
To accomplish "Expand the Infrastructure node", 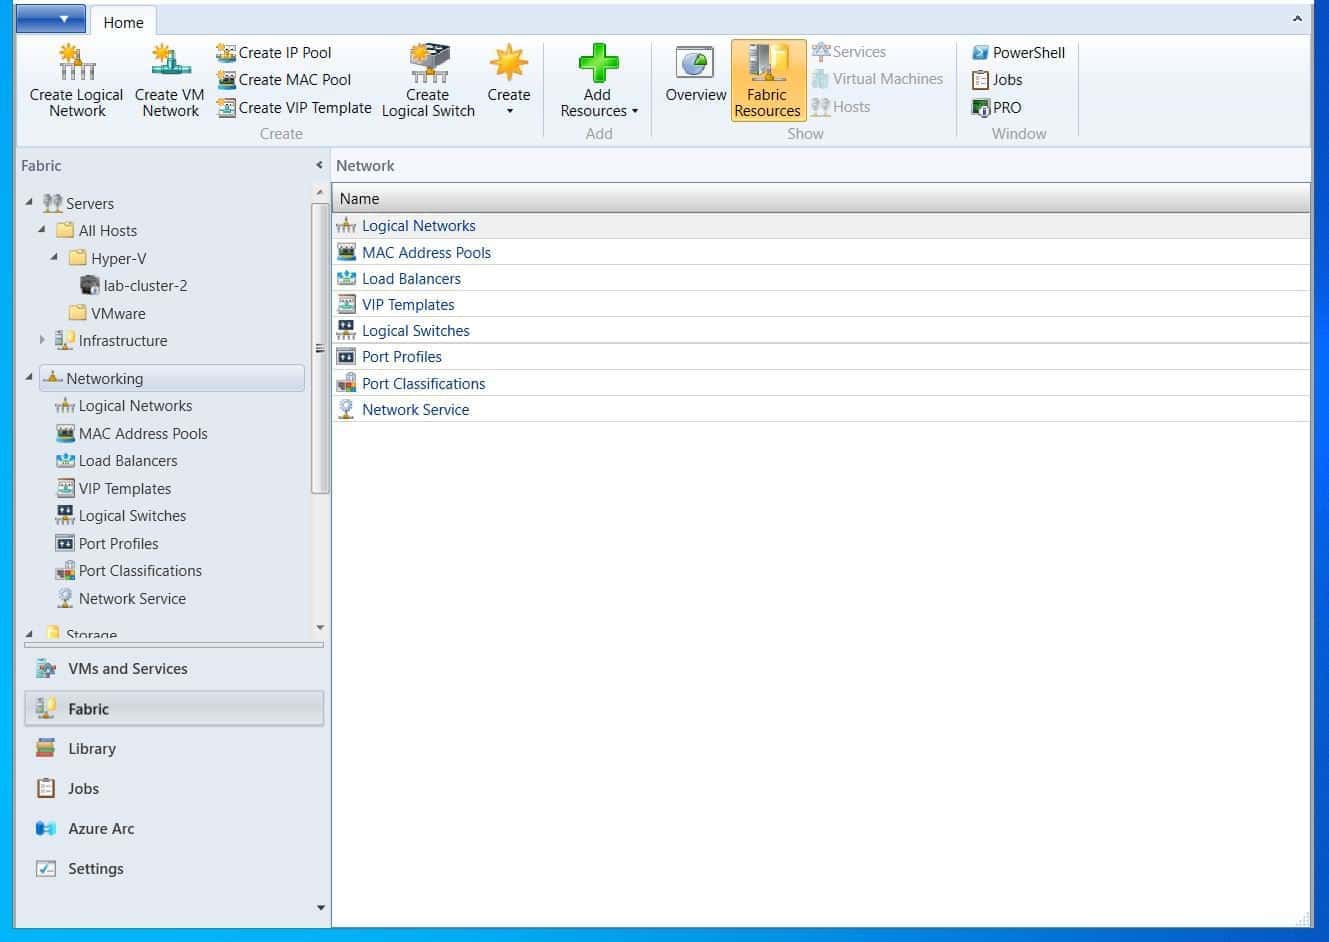I will tap(42, 340).
